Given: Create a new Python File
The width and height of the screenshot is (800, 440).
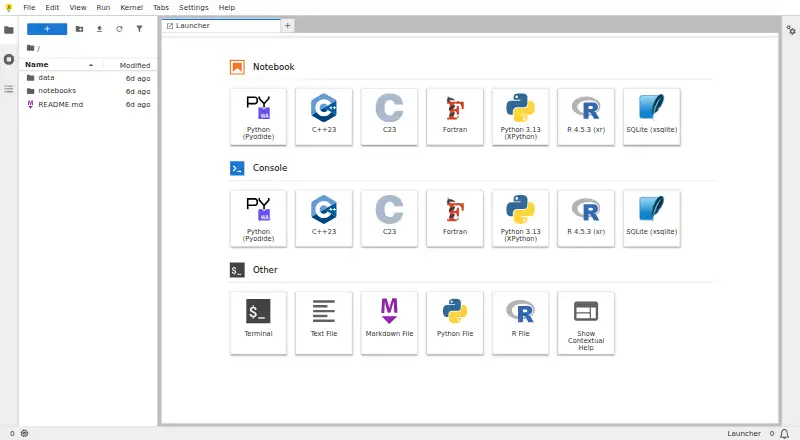Looking at the screenshot, I should [455, 323].
